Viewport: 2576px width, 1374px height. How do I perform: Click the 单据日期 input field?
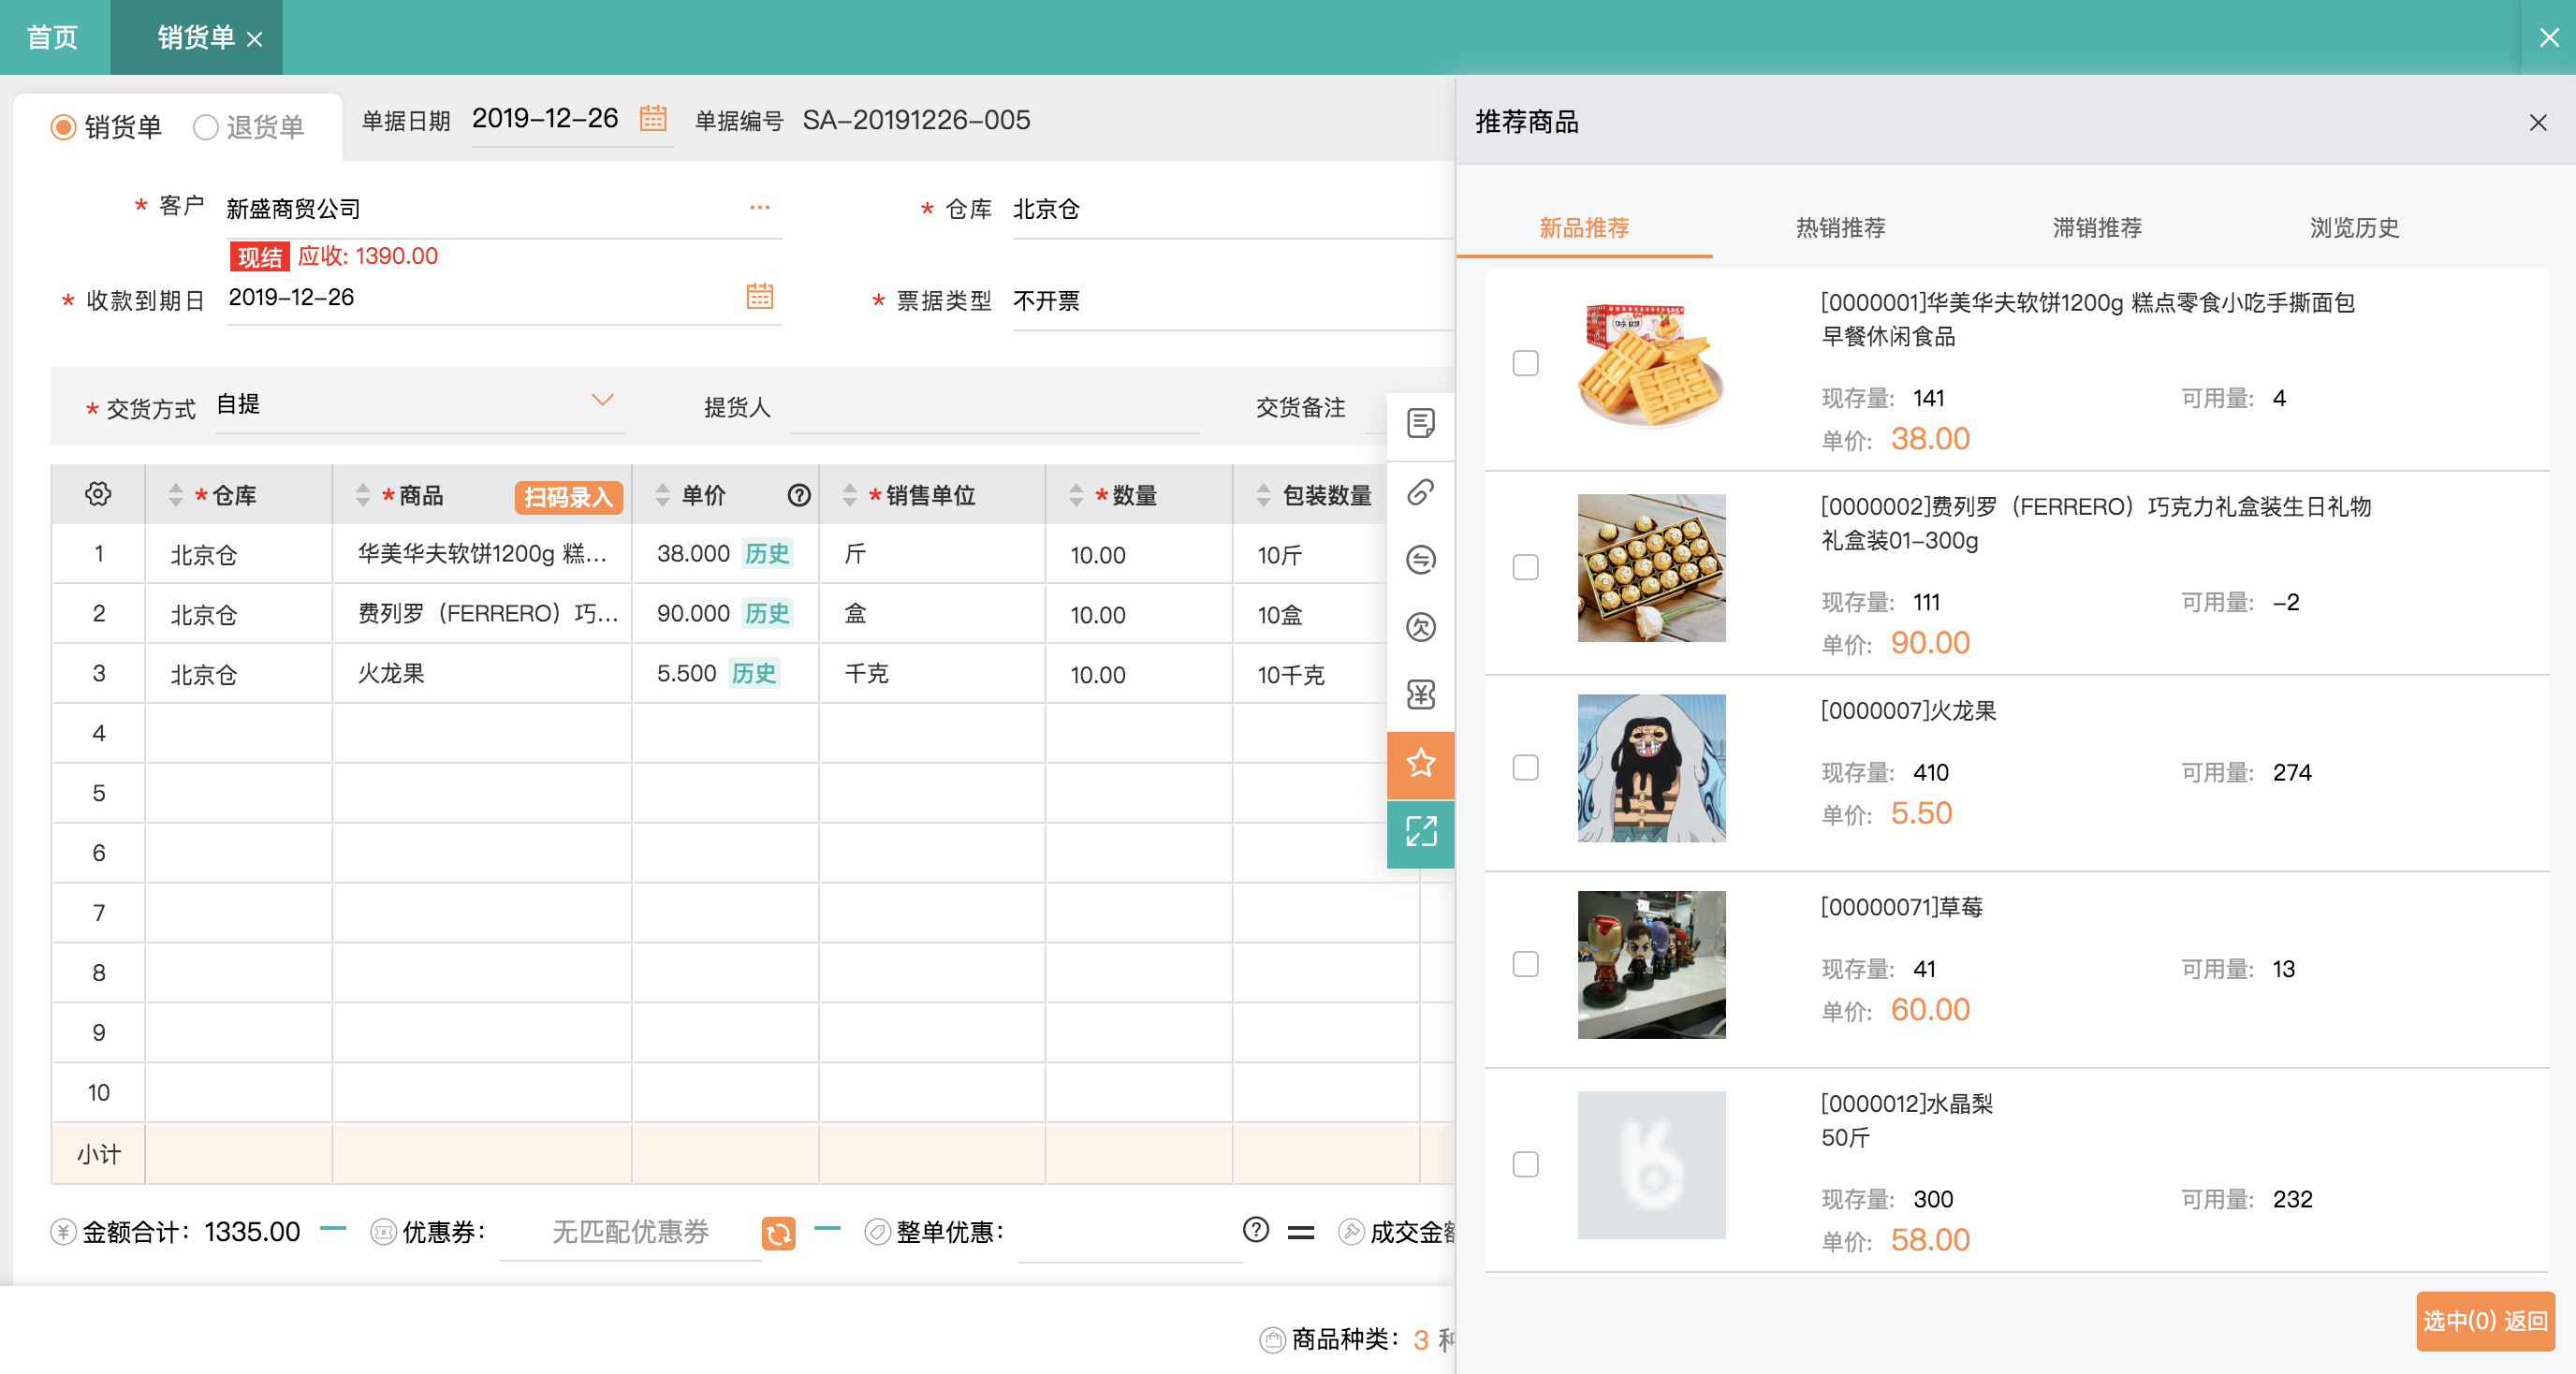(x=547, y=119)
